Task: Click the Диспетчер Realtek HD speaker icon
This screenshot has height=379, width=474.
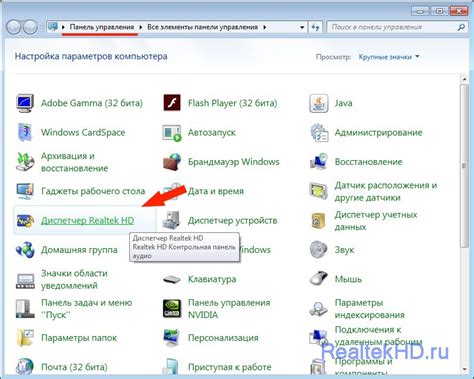Action: pos(25,220)
